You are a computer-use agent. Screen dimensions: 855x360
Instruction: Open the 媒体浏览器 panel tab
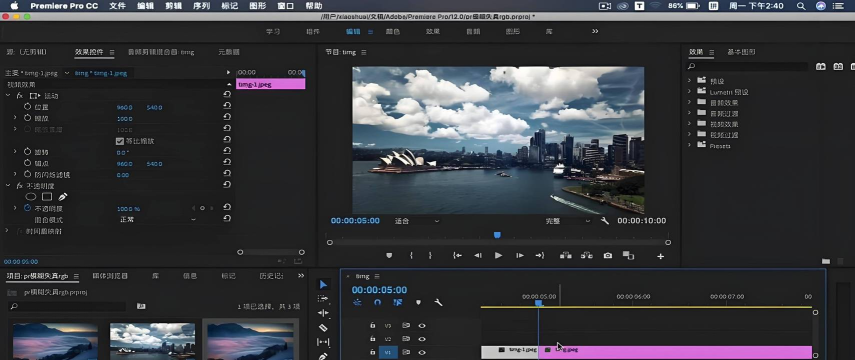click(110, 276)
